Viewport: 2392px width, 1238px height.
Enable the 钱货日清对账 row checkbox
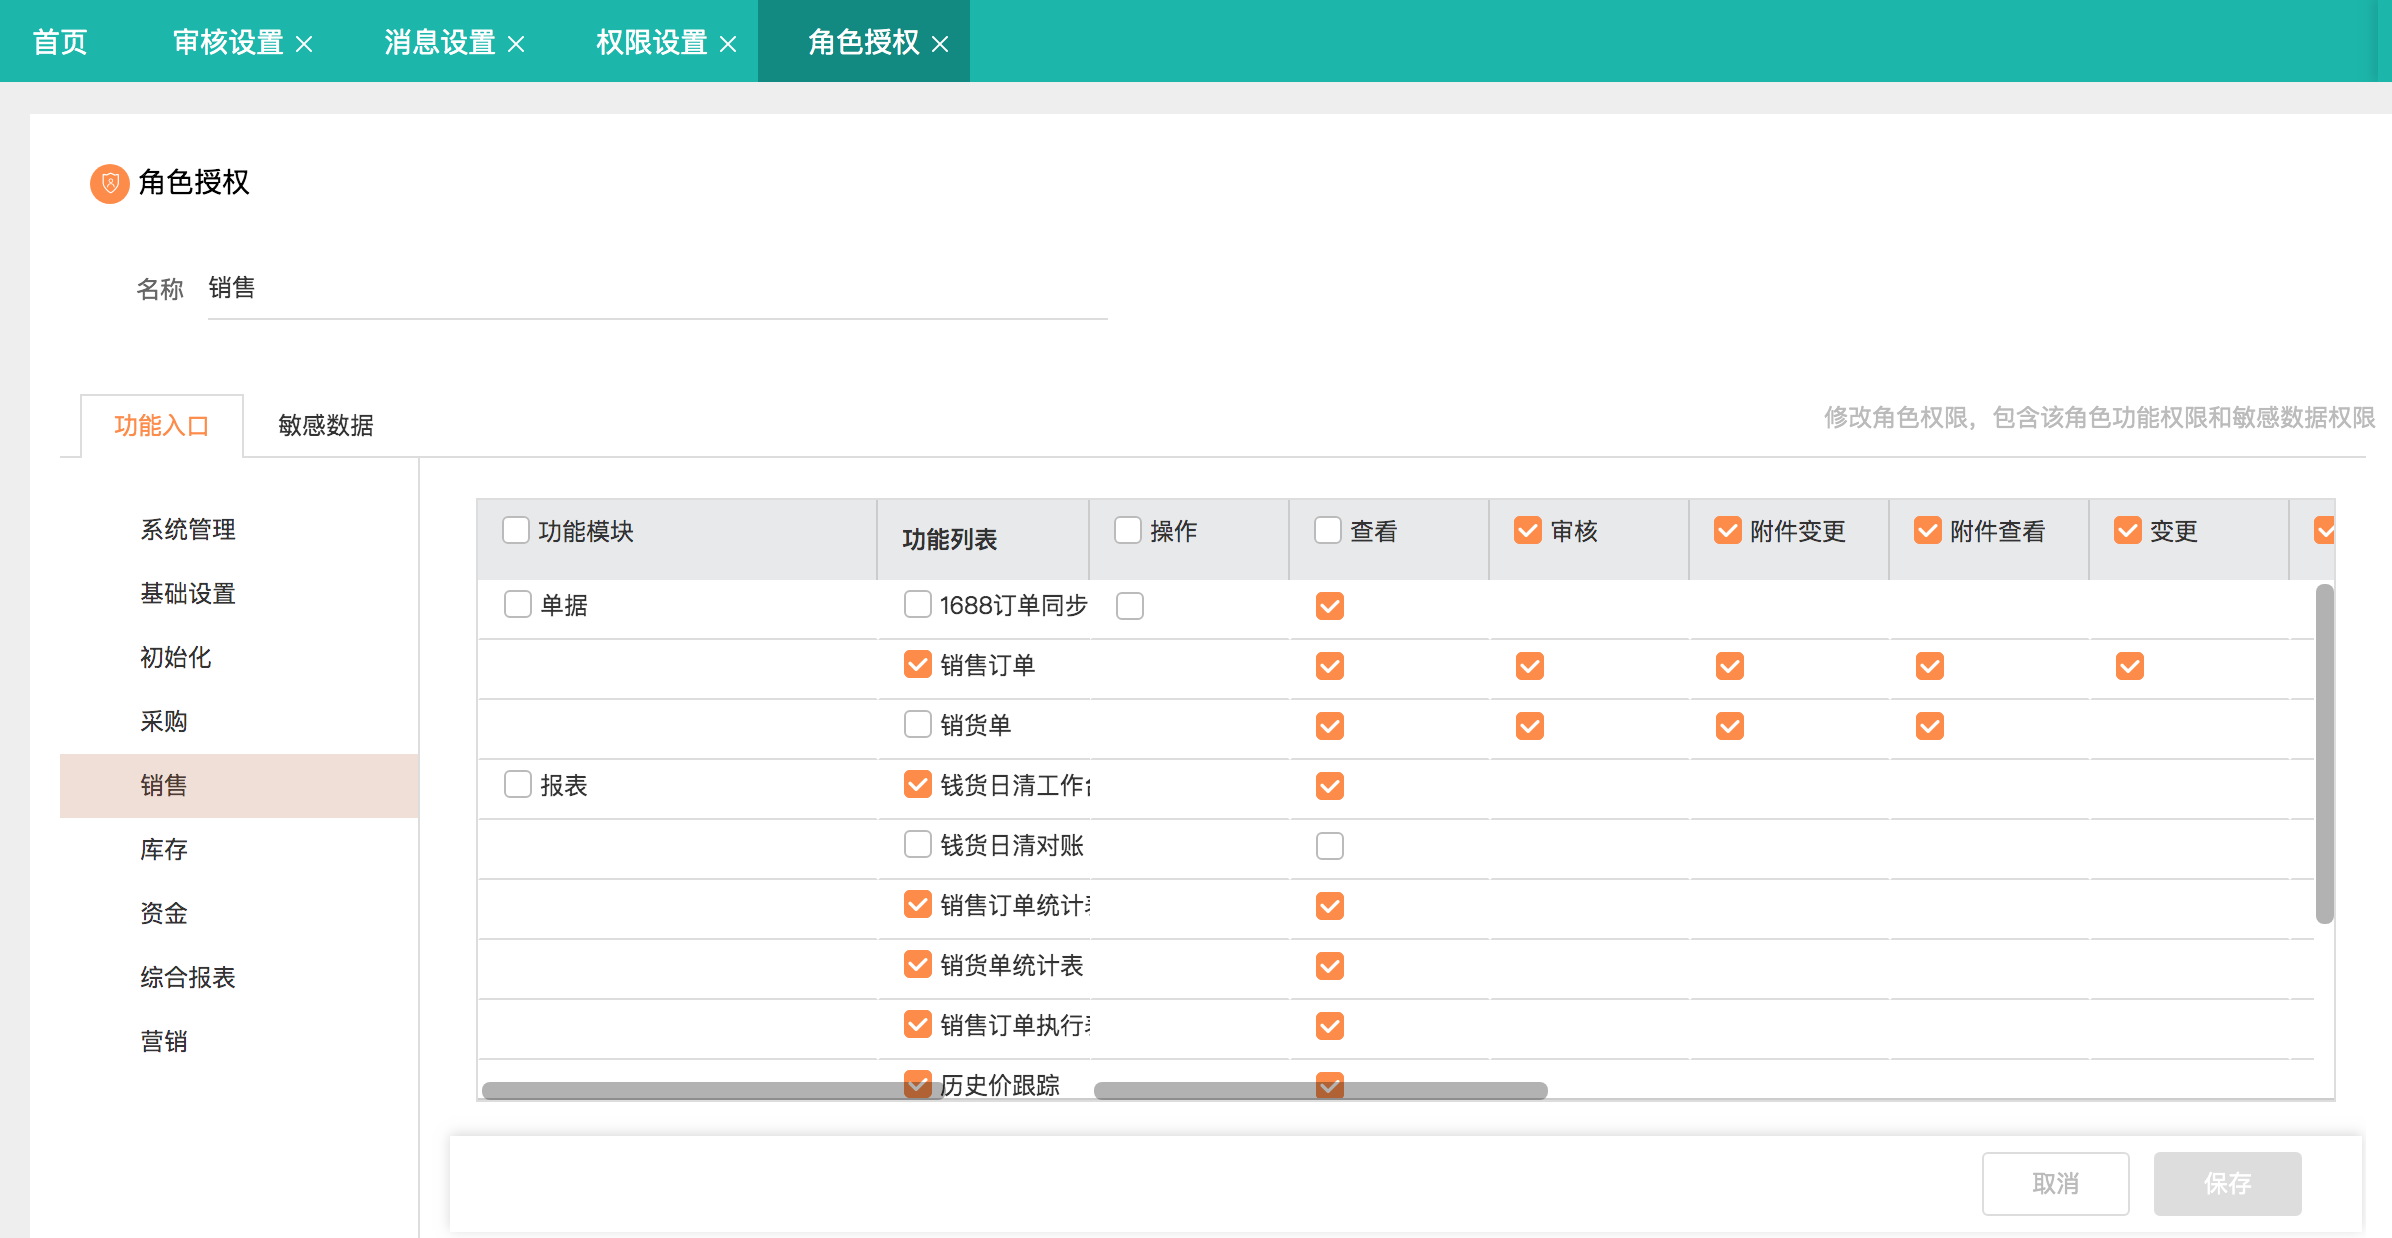913,845
